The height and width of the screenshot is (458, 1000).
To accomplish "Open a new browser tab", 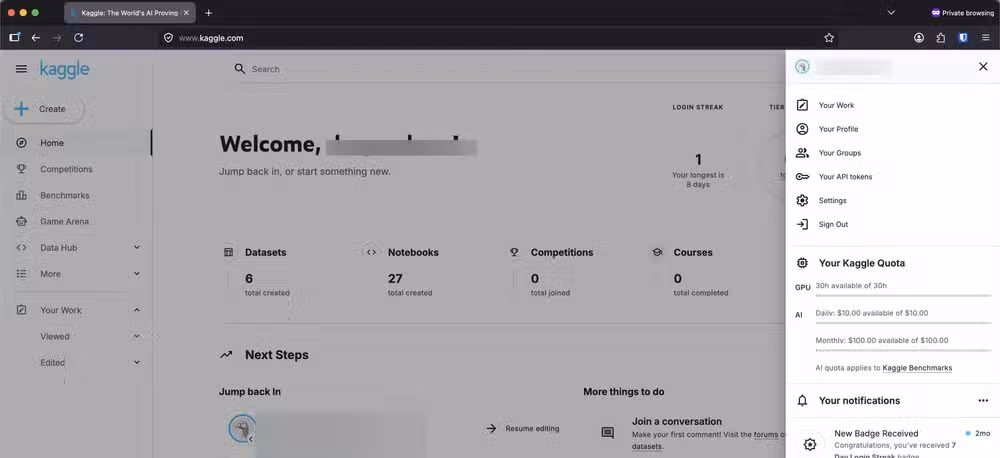I will (209, 13).
